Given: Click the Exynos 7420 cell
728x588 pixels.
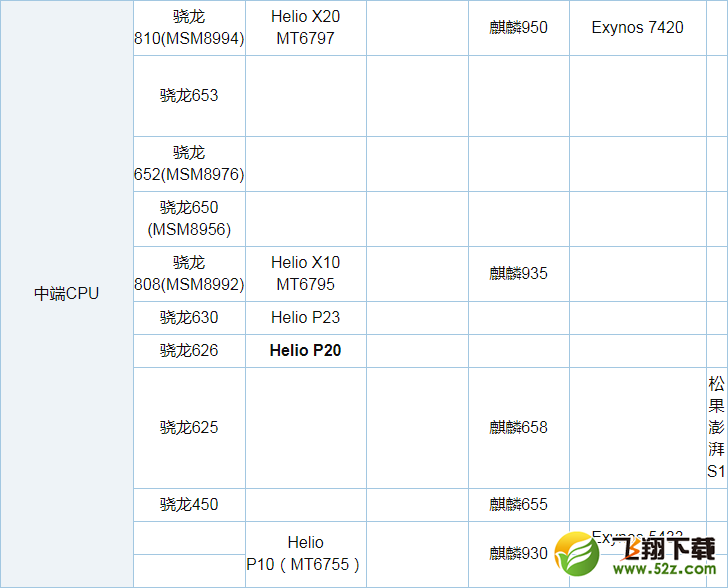Looking at the screenshot, I should point(637,28).
